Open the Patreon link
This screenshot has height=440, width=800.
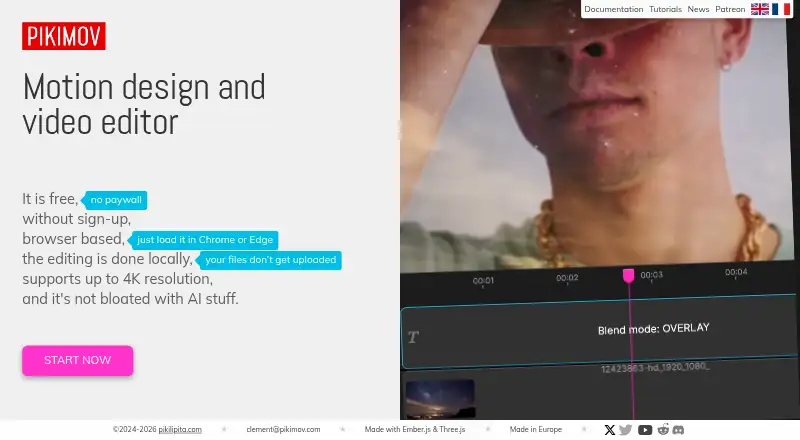(x=730, y=9)
